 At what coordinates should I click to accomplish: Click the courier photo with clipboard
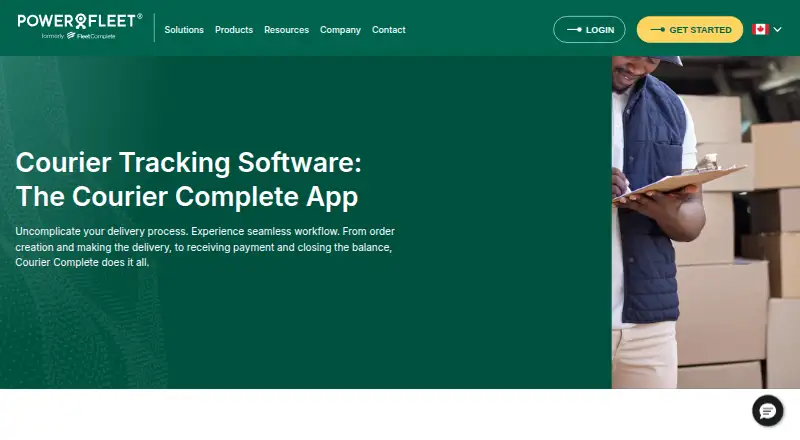pos(706,222)
